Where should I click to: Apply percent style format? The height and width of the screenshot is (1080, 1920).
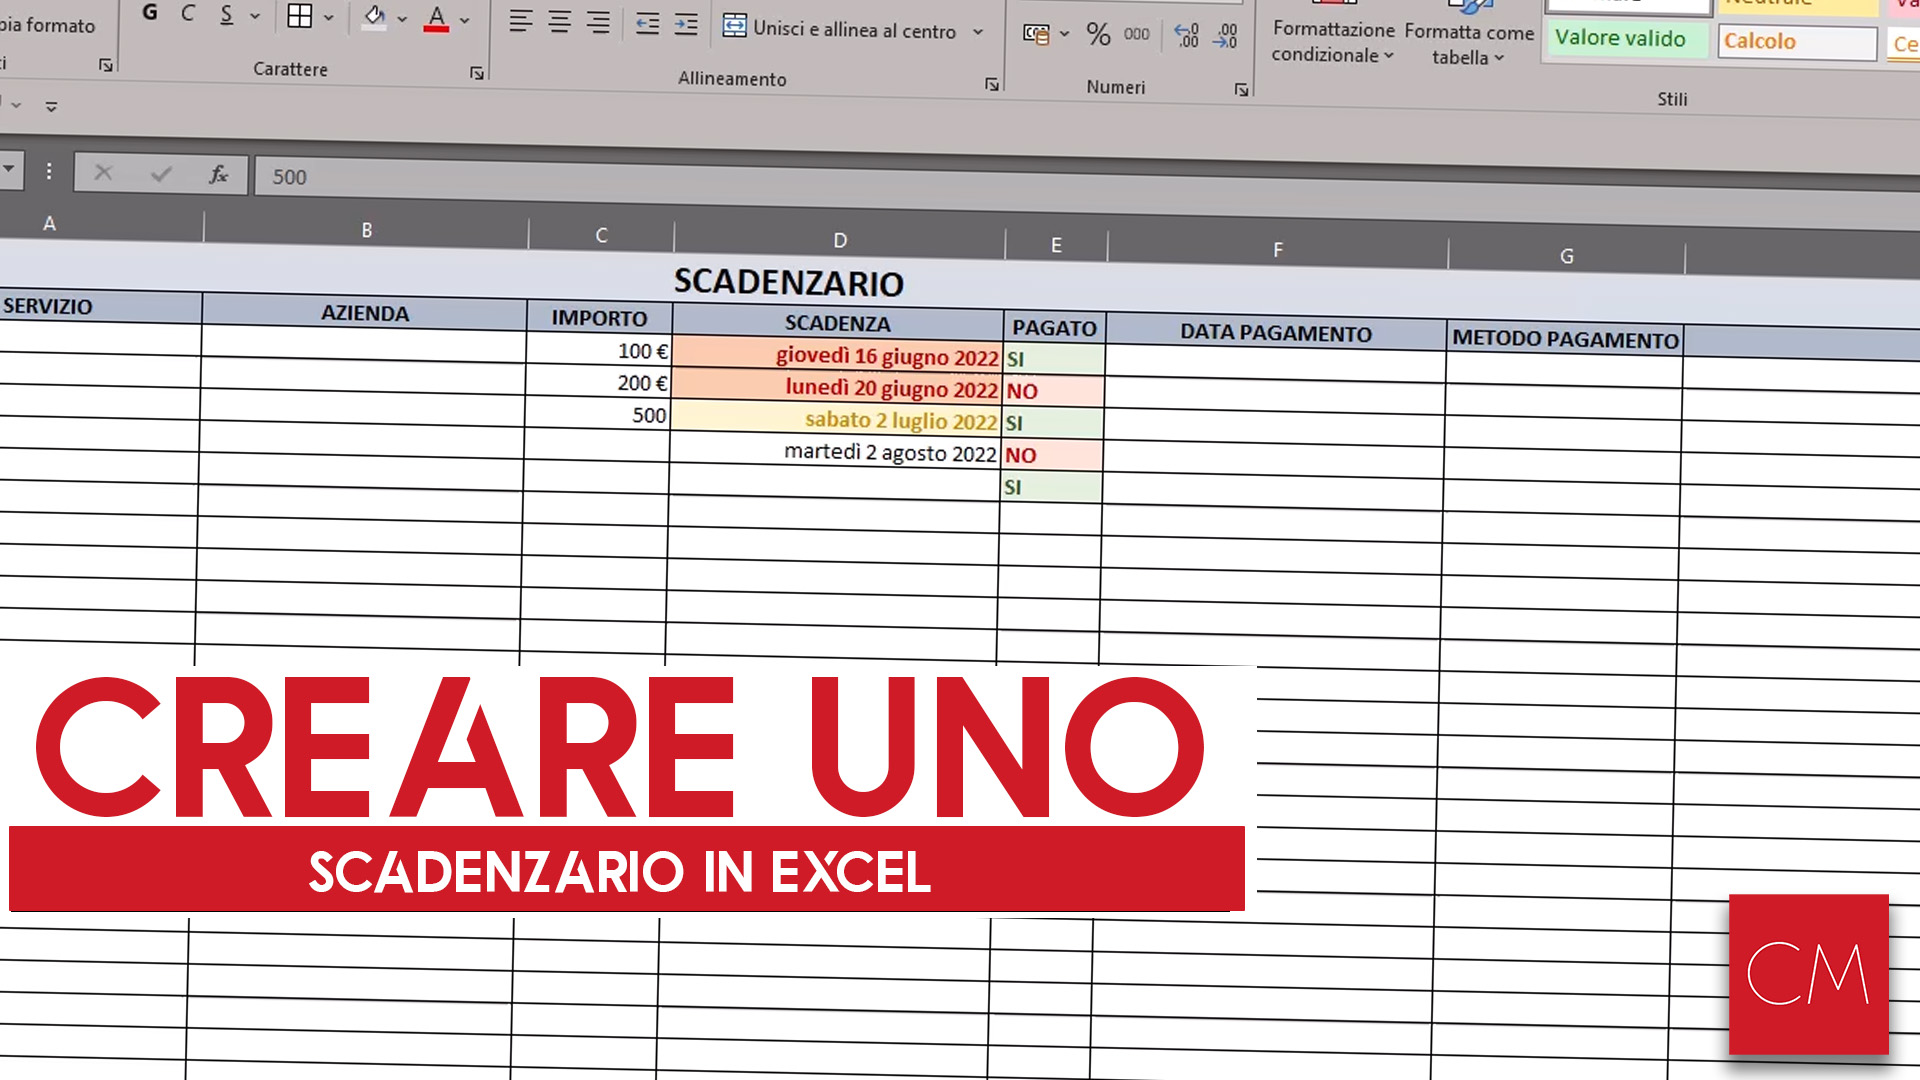tap(1098, 34)
